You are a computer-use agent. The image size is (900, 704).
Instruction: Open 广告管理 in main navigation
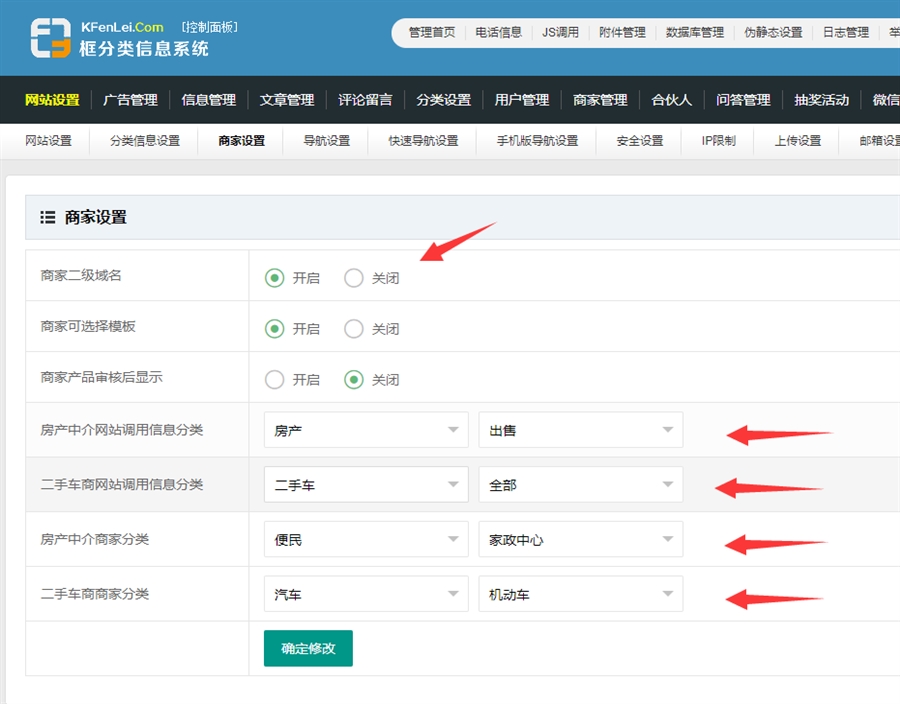click(130, 100)
